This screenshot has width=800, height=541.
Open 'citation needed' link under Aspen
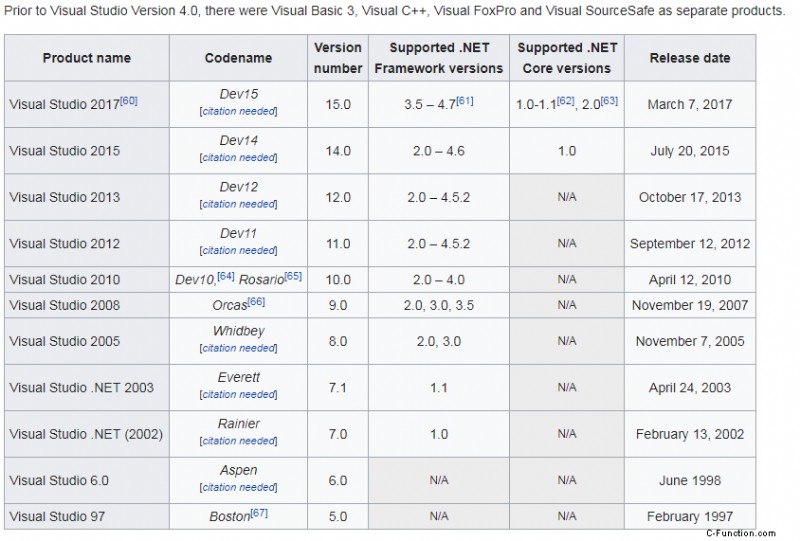238,487
